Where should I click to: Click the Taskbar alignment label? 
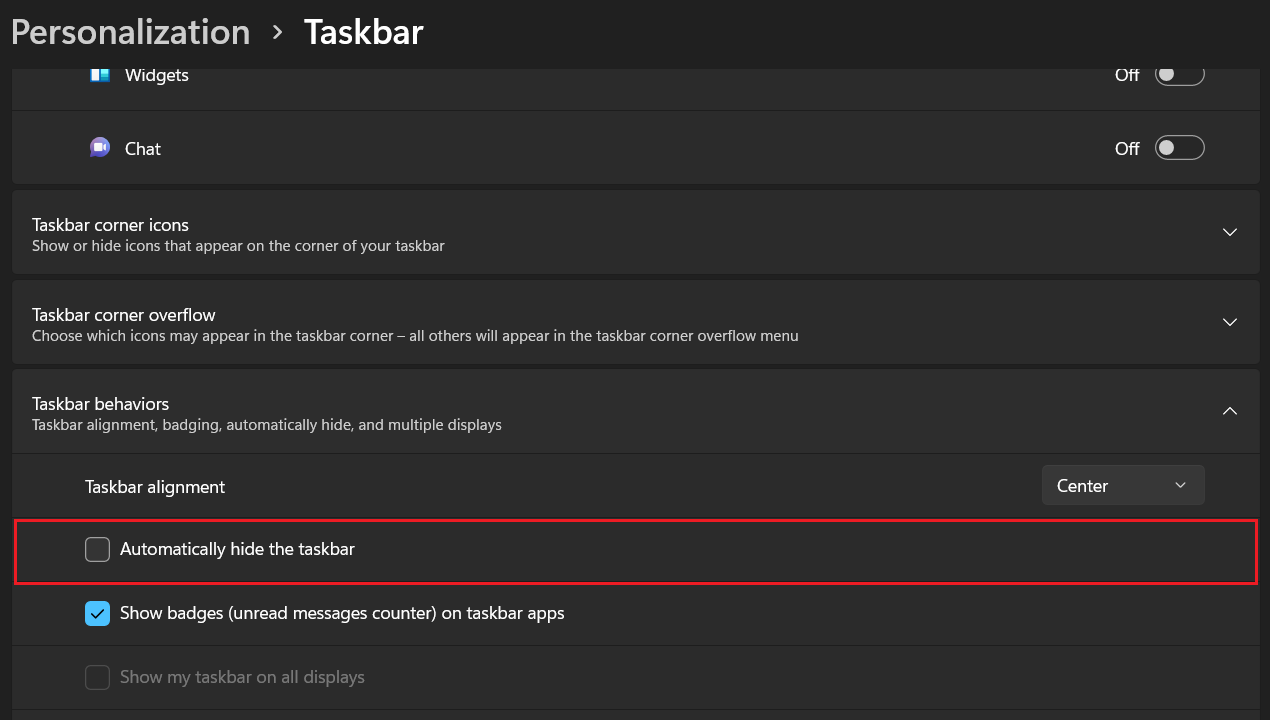[x=155, y=487]
